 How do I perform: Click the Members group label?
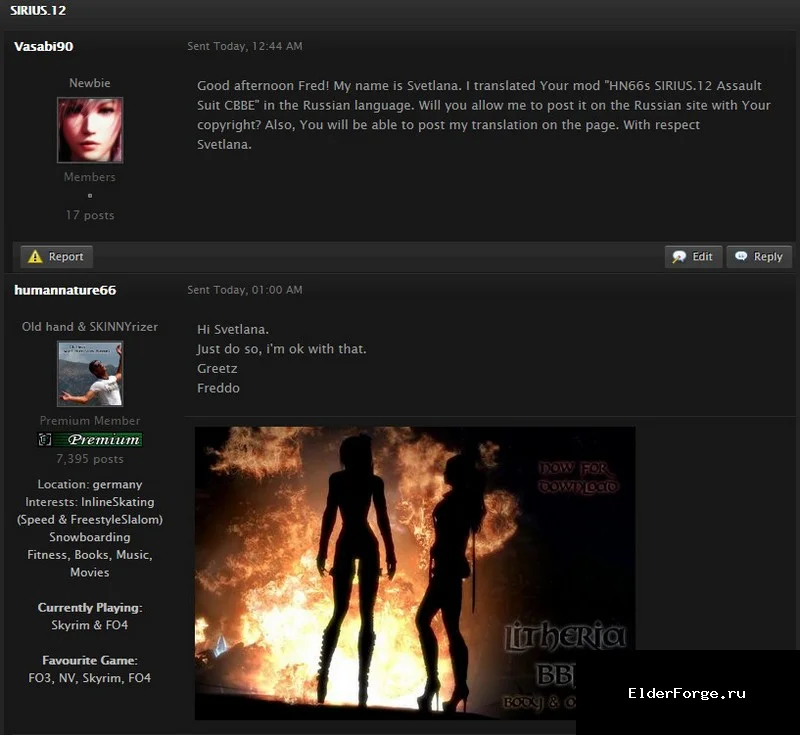pos(90,177)
